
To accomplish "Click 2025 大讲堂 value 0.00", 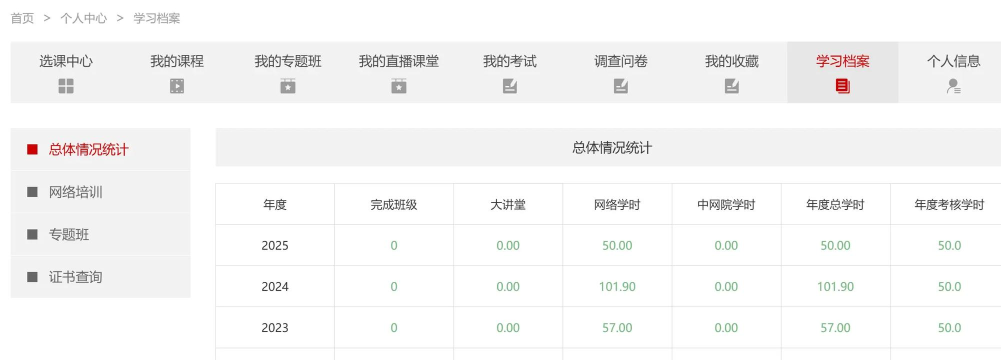I will click(508, 246).
